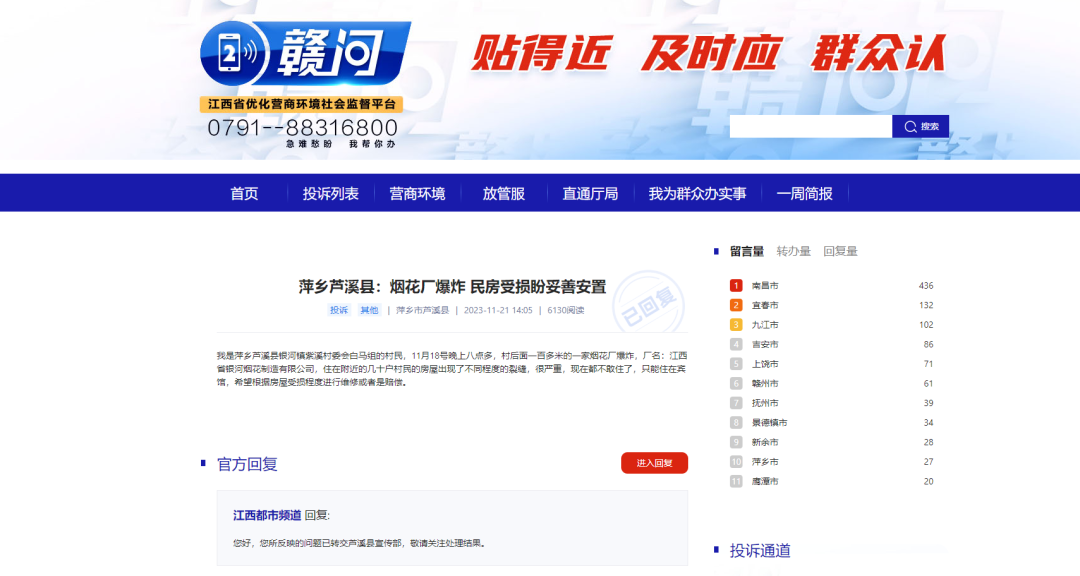Open the 投诉列表 menu item

(x=332, y=193)
